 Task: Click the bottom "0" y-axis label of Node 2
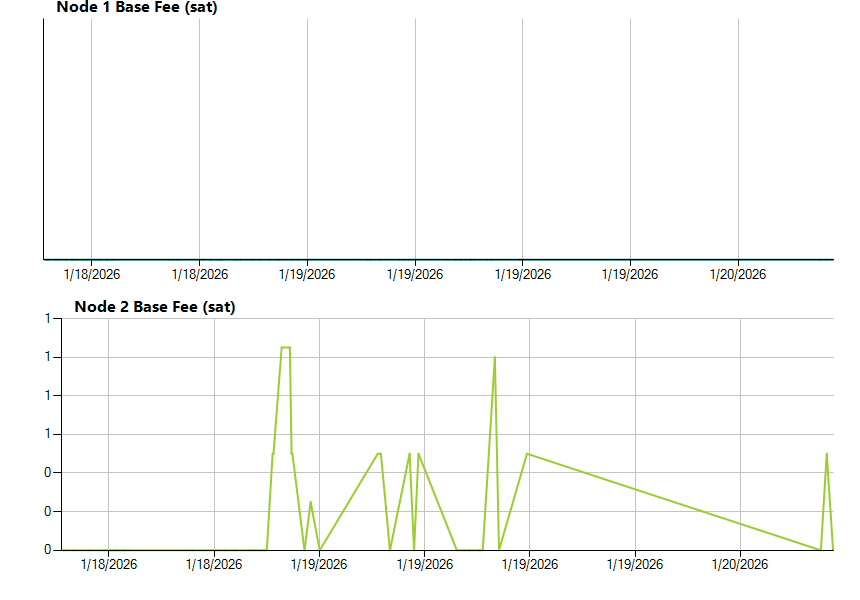(46, 550)
